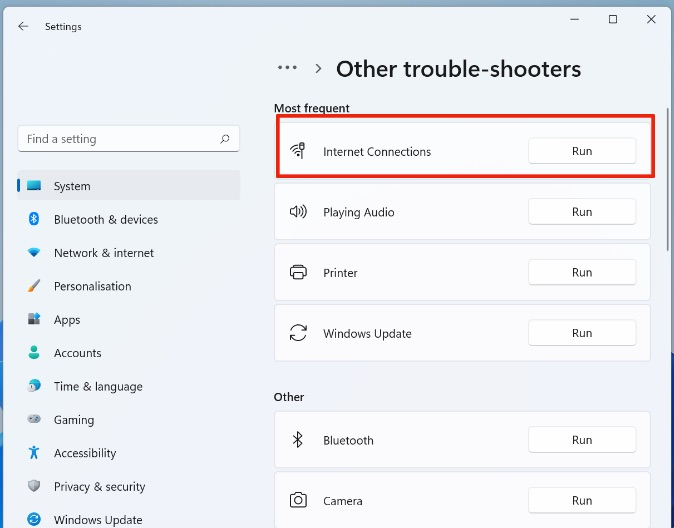Select Gaming in the sidebar
This screenshot has width=674, height=528.
pyautogui.click(x=129, y=419)
